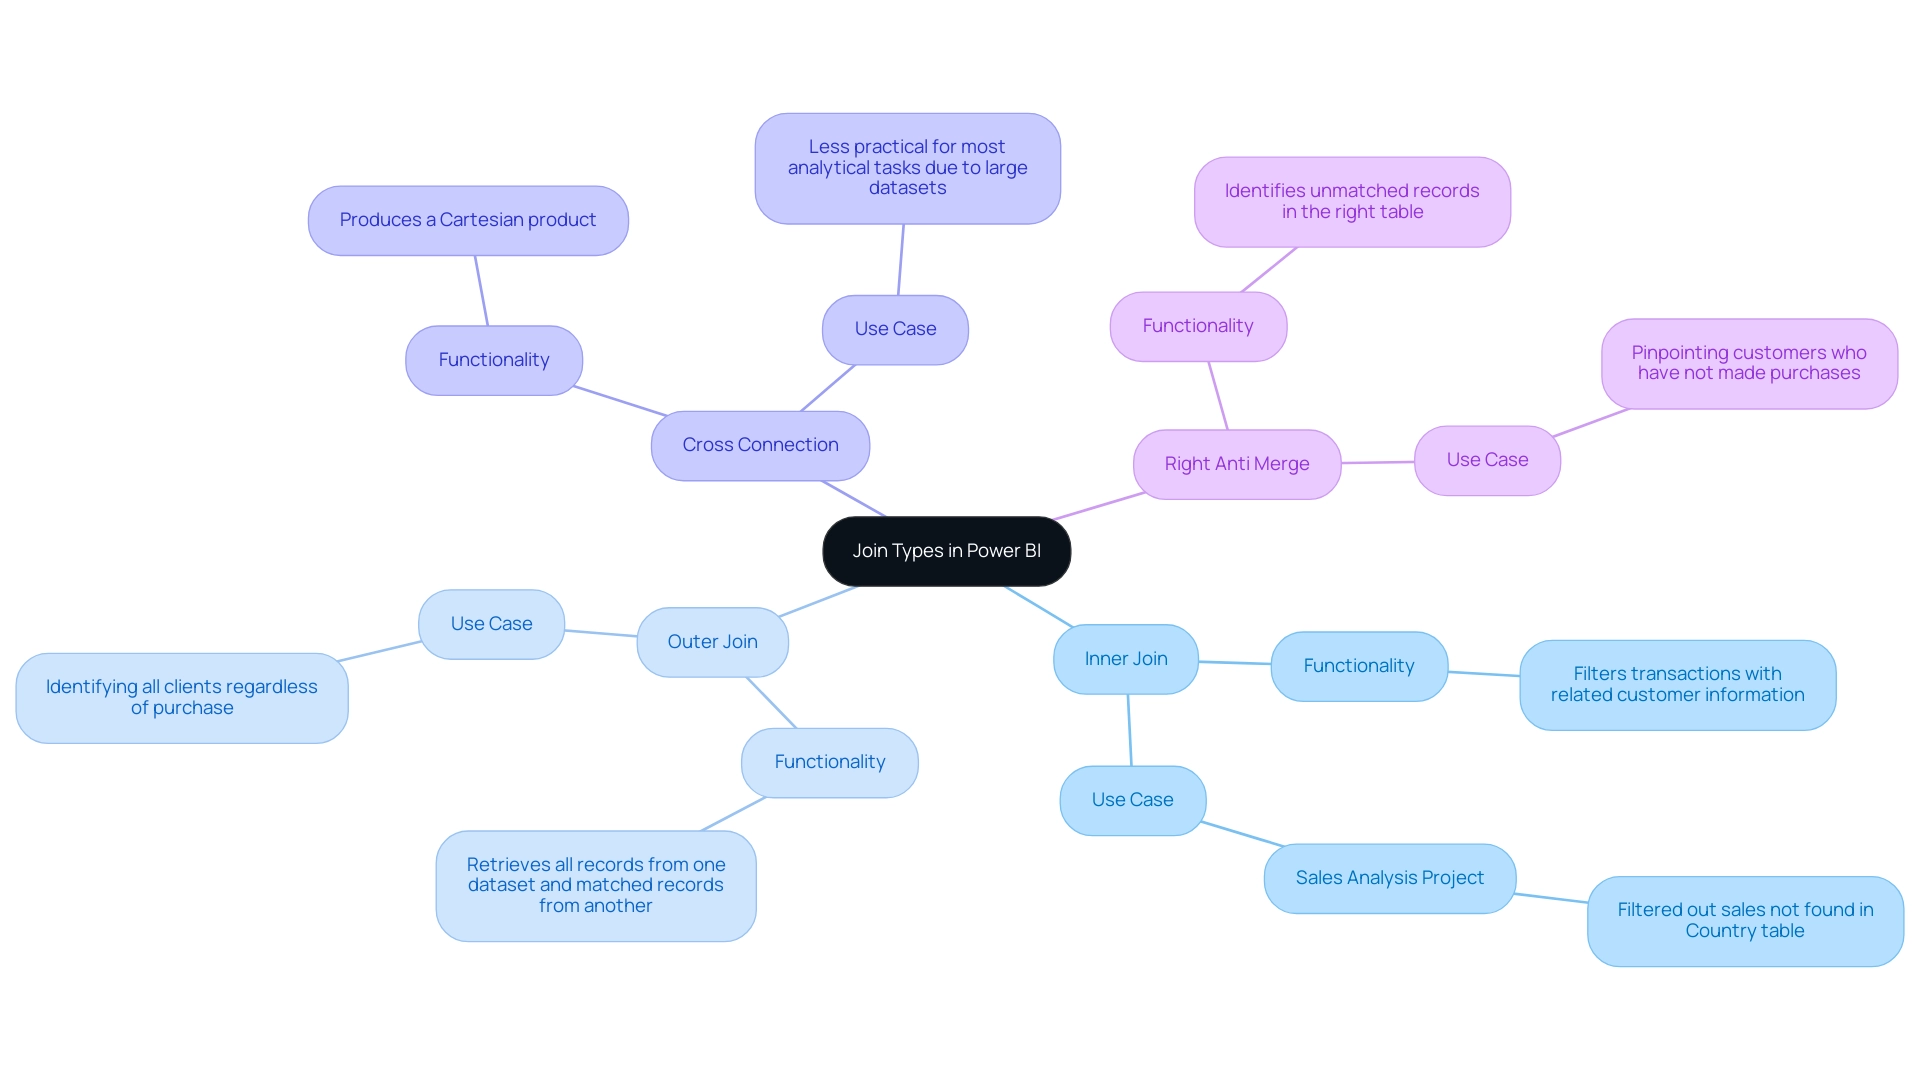Screen dimensions: 1920x1083
Task: Toggle the 'Identifies unmatched records' branch
Action: tap(1353, 201)
